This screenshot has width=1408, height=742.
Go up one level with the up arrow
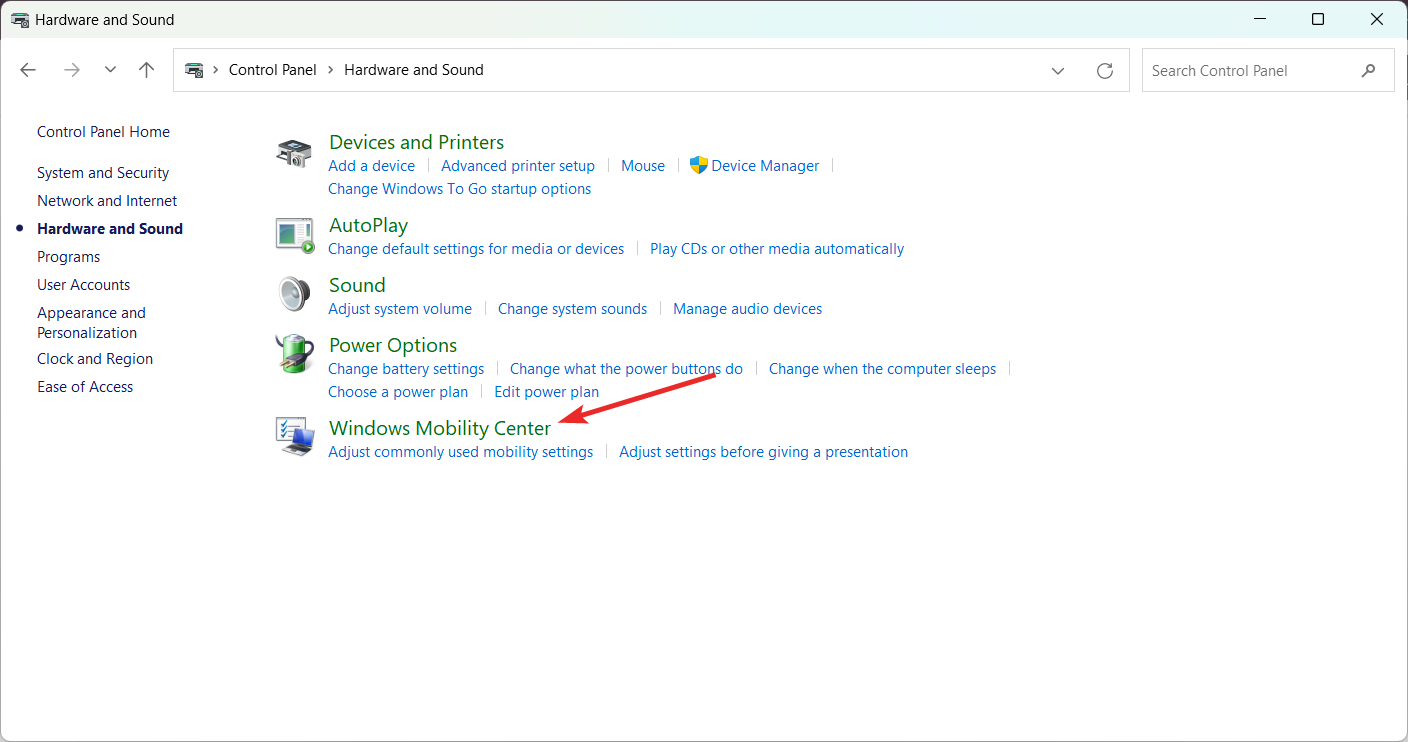coord(146,69)
